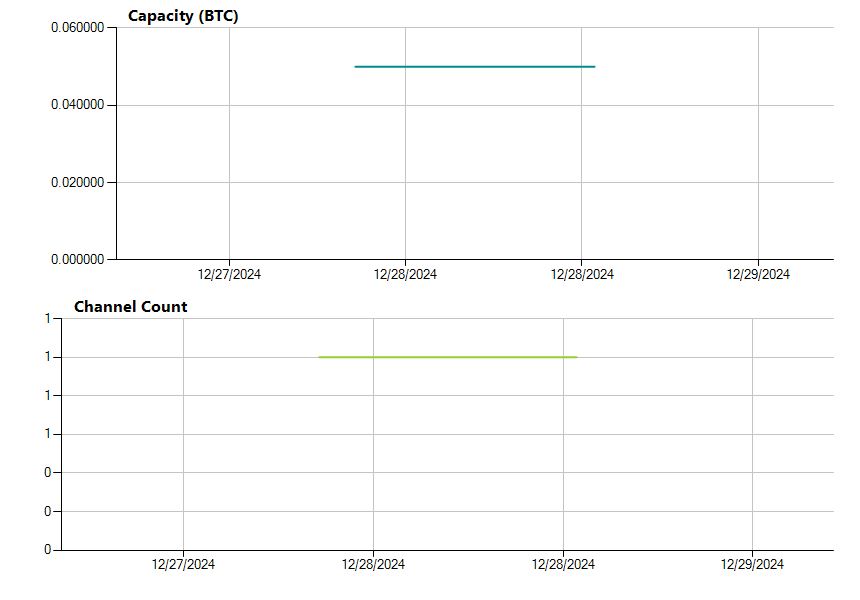860x600 pixels.
Task: Click the second 12/28/2024 date under Channel Count chart
Action: click(x=563, y=565)
